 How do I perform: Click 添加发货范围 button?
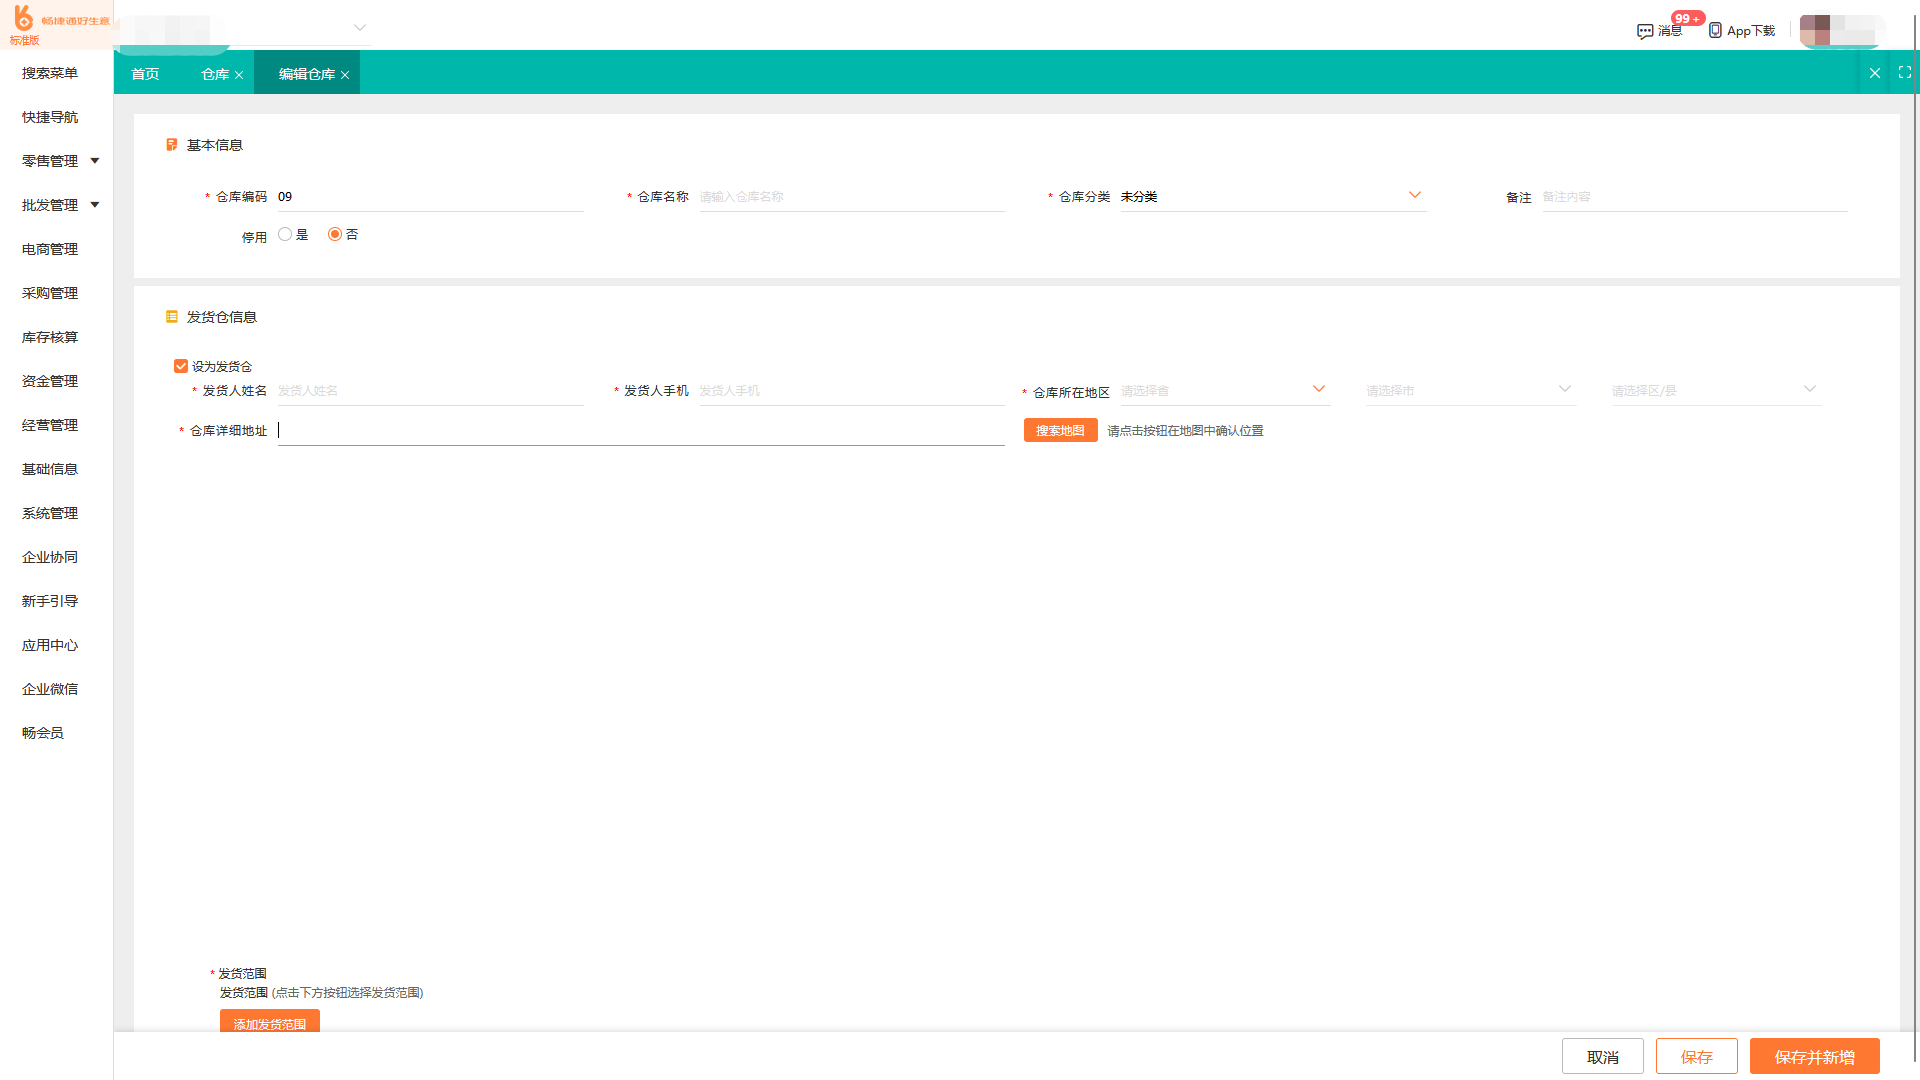[x=269, y=1023]
